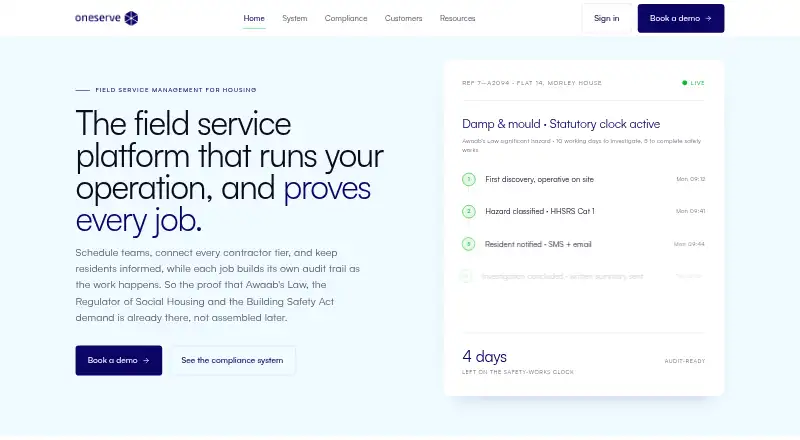The width and height of the screenshot is (800, 440).
Task: Click the 'Mon 09:41' timestamp
Action: (x=691, y=211)
